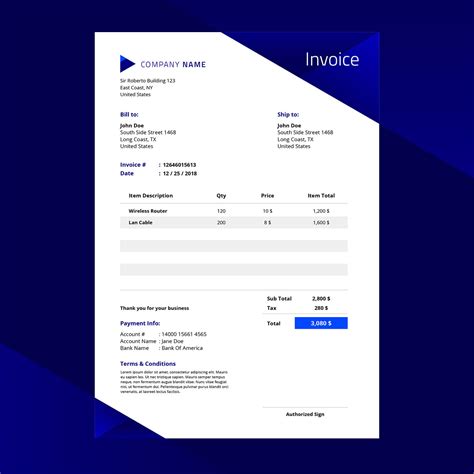
Task: Click the 'Bill to:' heading
Action: [x=129, y=114]
